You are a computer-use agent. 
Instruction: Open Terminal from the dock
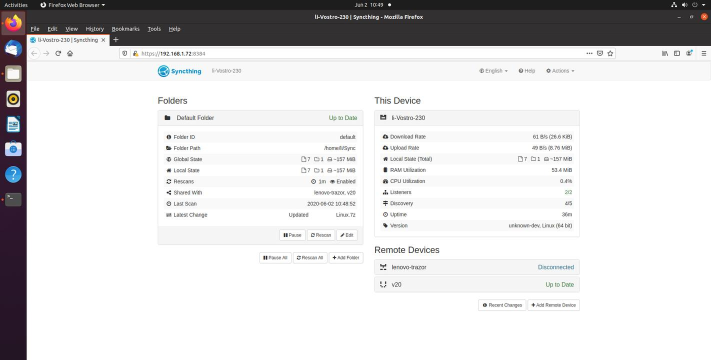coord(13,199)
